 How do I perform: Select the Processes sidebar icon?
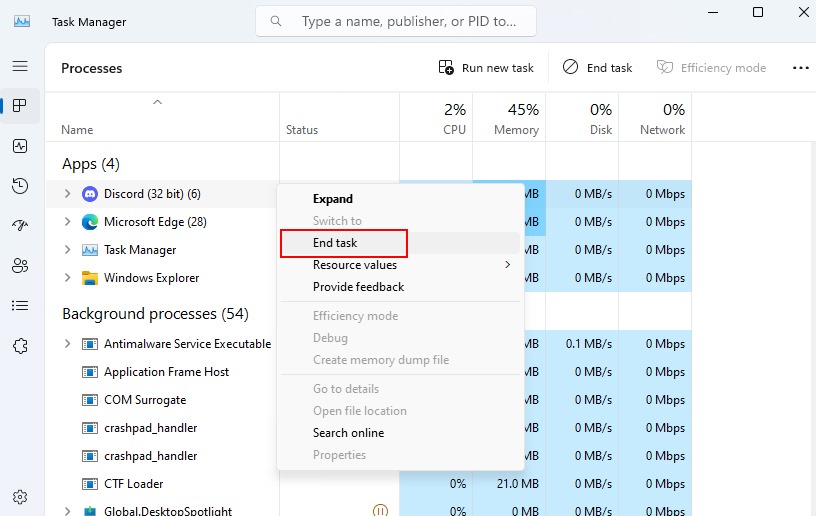[x=20, y=106]
